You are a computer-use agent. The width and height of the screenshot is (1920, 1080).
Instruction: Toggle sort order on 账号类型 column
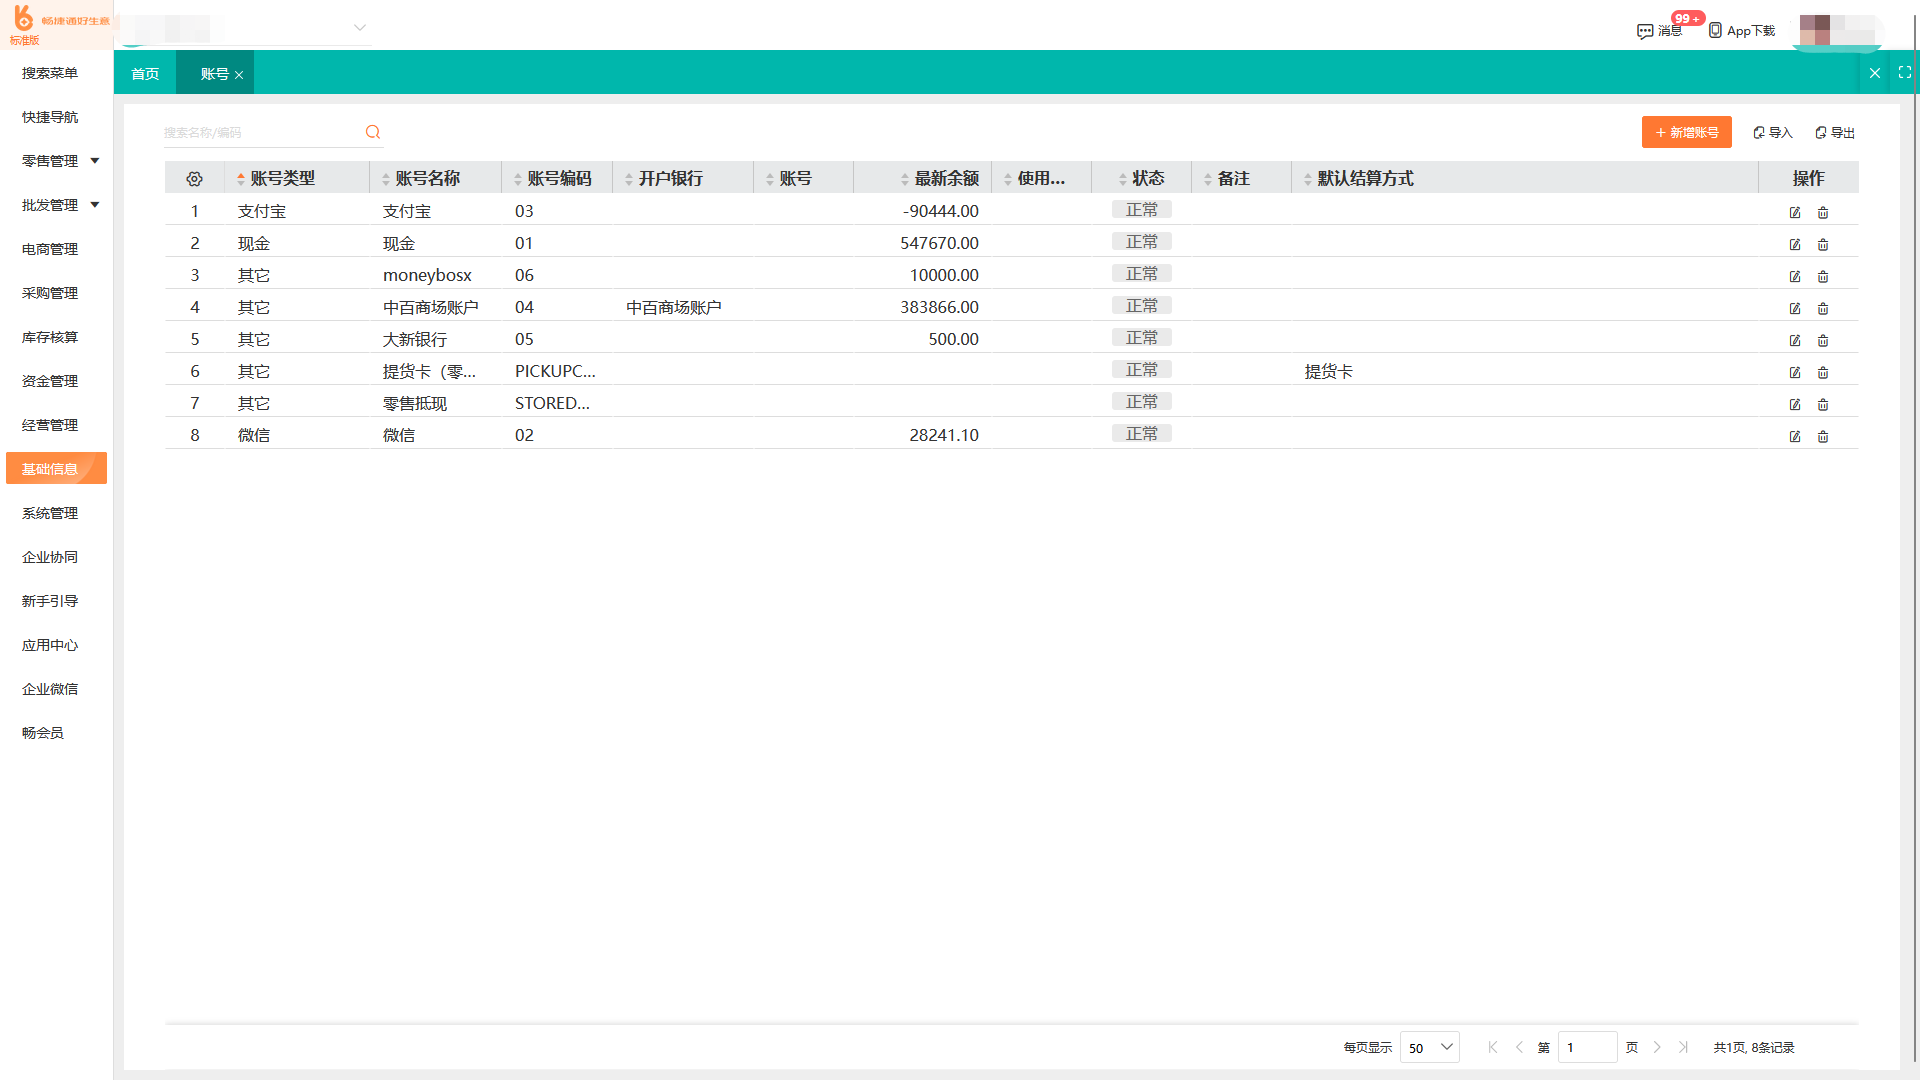tap(239, 178)
